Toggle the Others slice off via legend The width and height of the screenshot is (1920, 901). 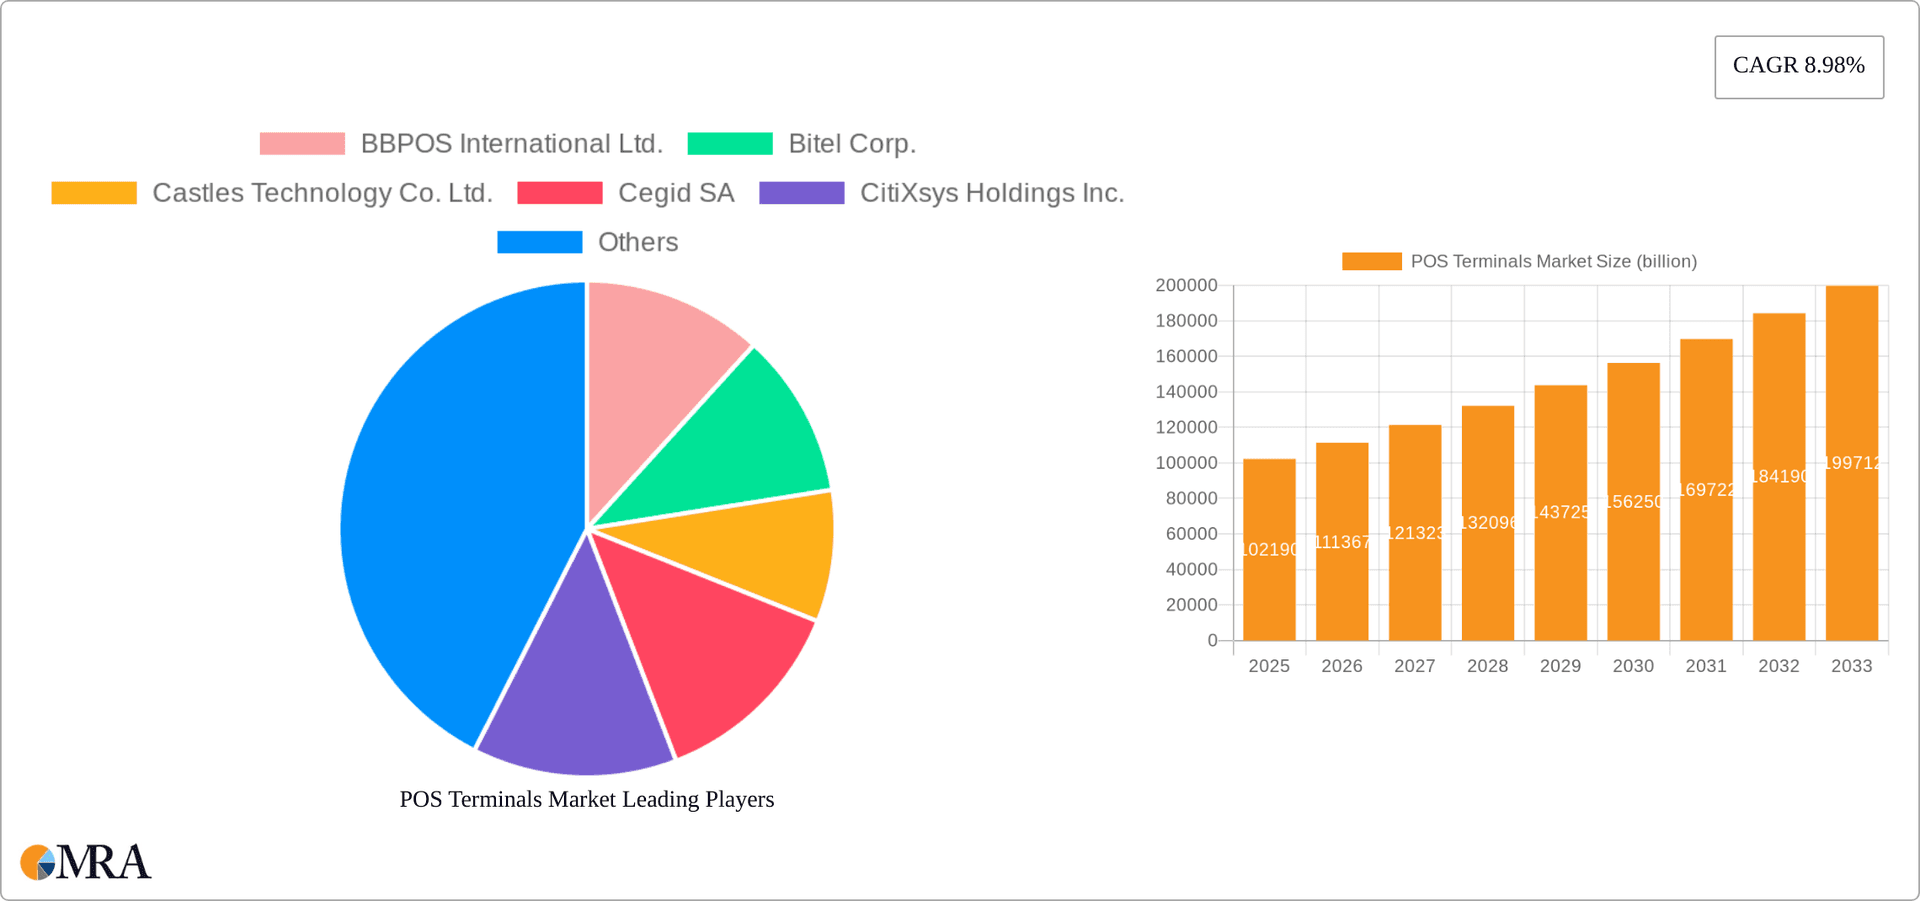point(638,241)
